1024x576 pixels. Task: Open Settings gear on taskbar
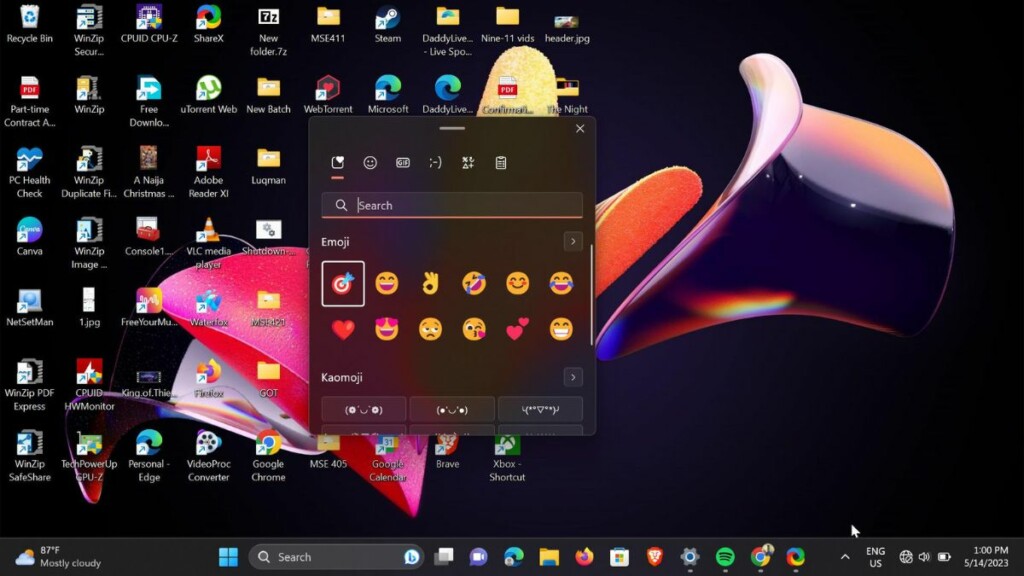690,557
